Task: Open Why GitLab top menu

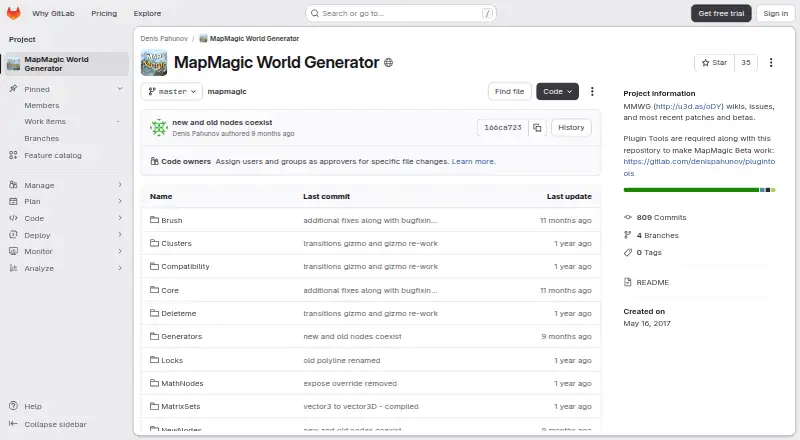Action: 53,13
